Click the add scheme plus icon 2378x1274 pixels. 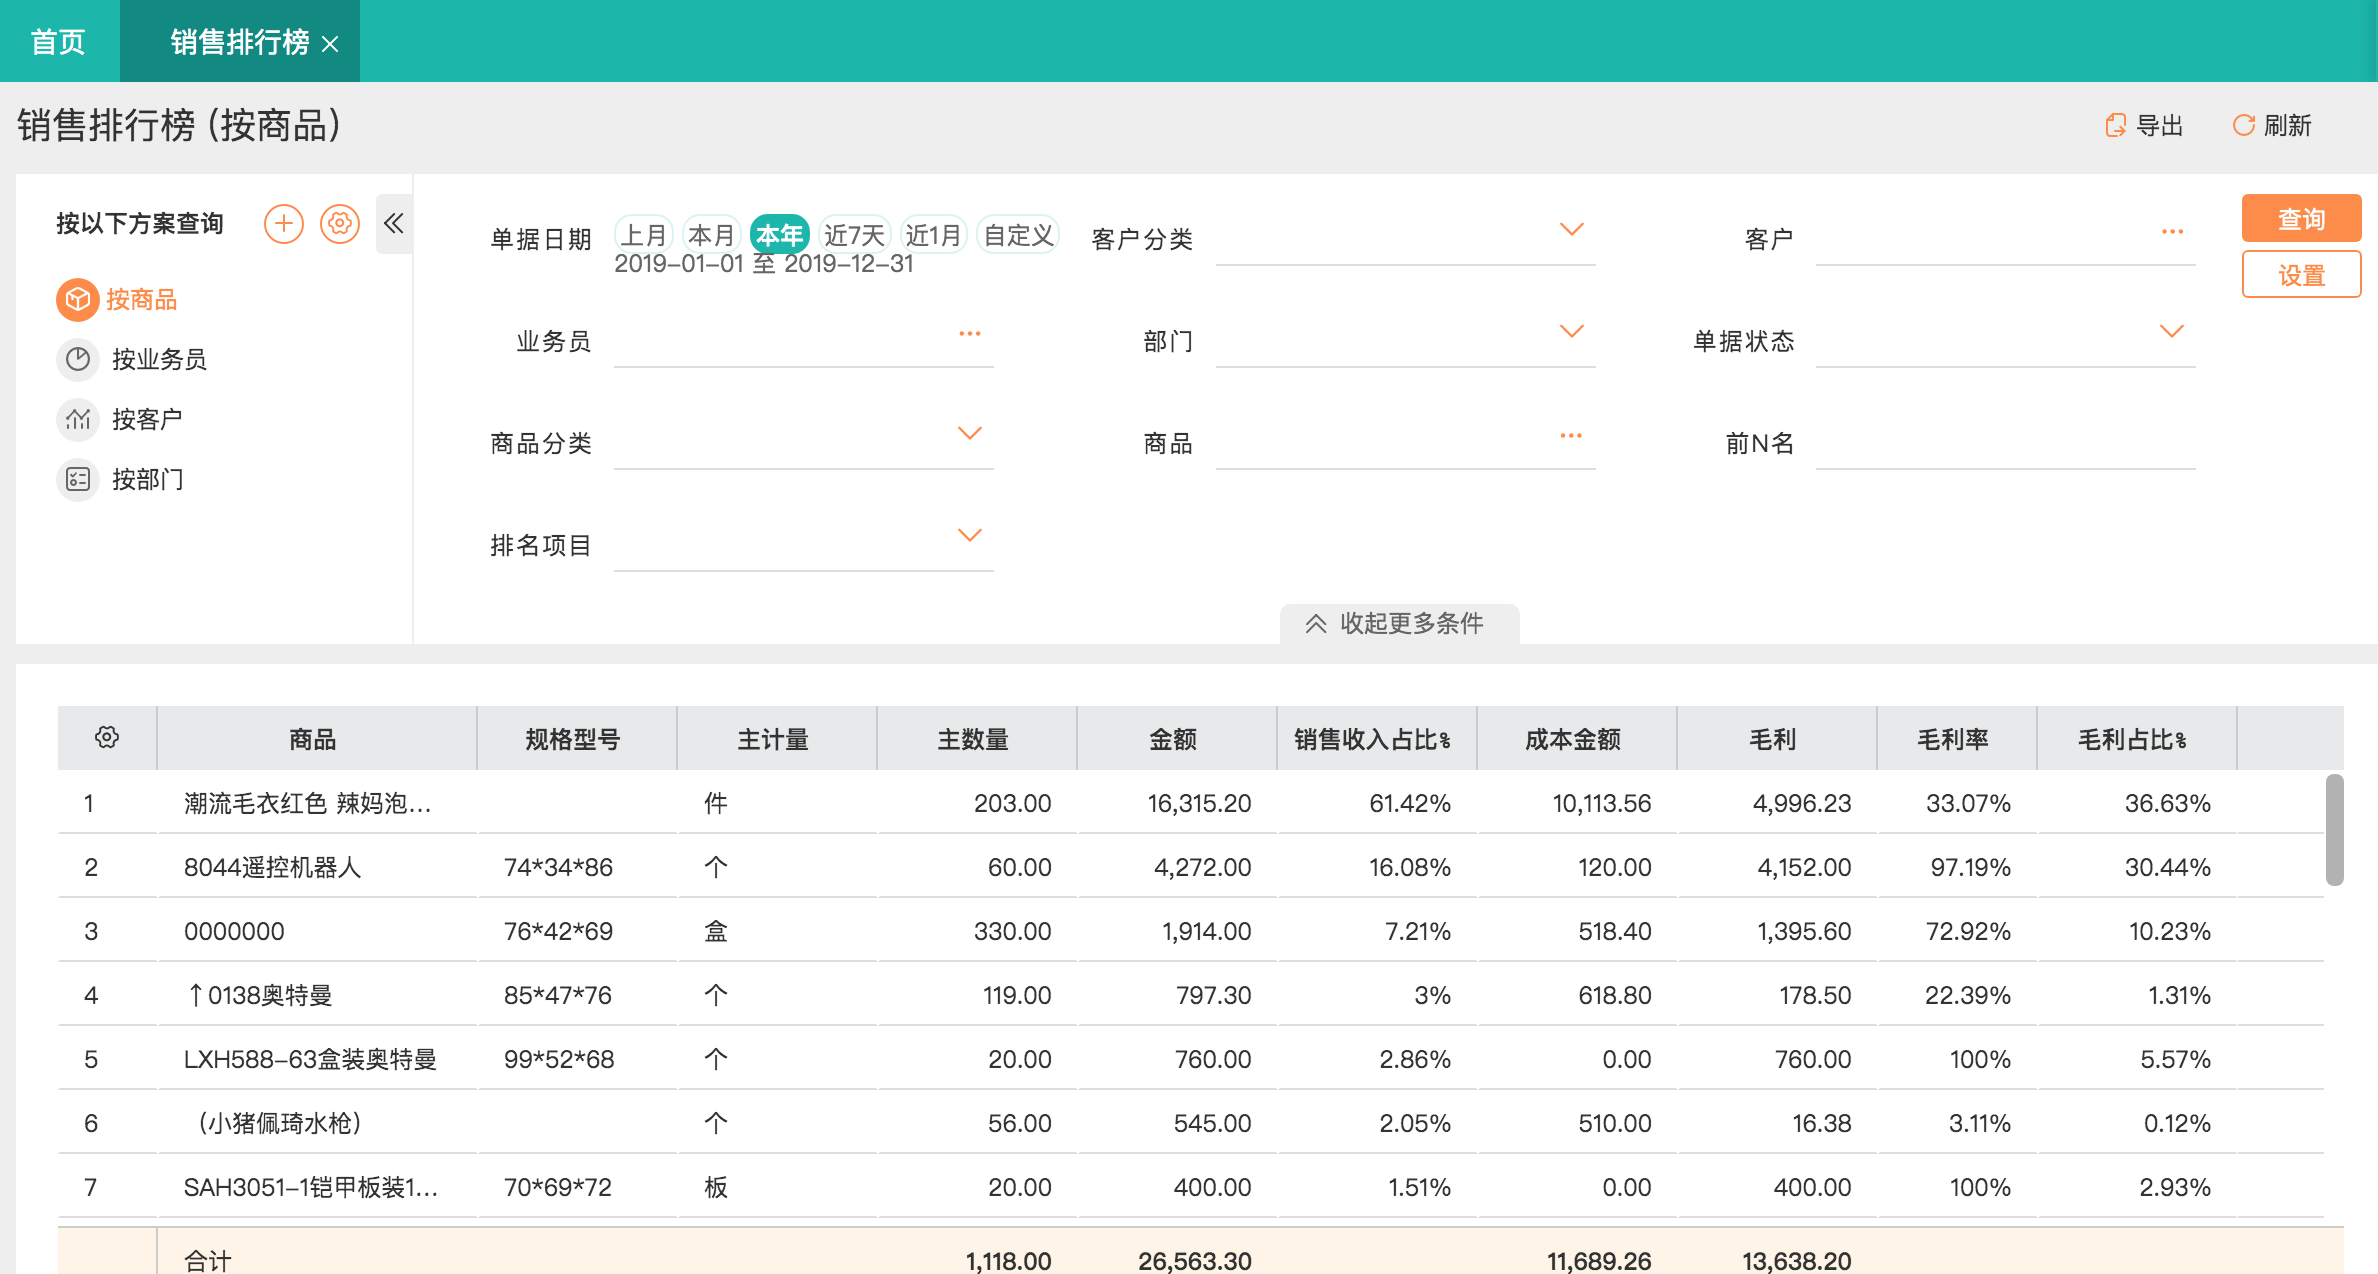pyautogui.click(x=283, y=223)
